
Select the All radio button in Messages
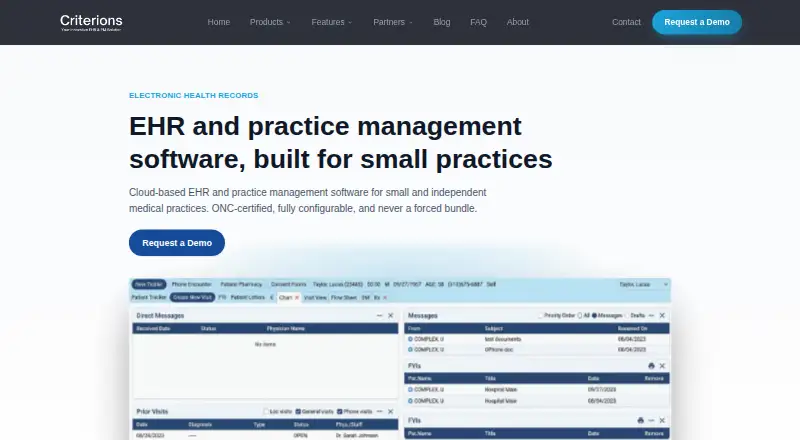[x=580, y=315]
